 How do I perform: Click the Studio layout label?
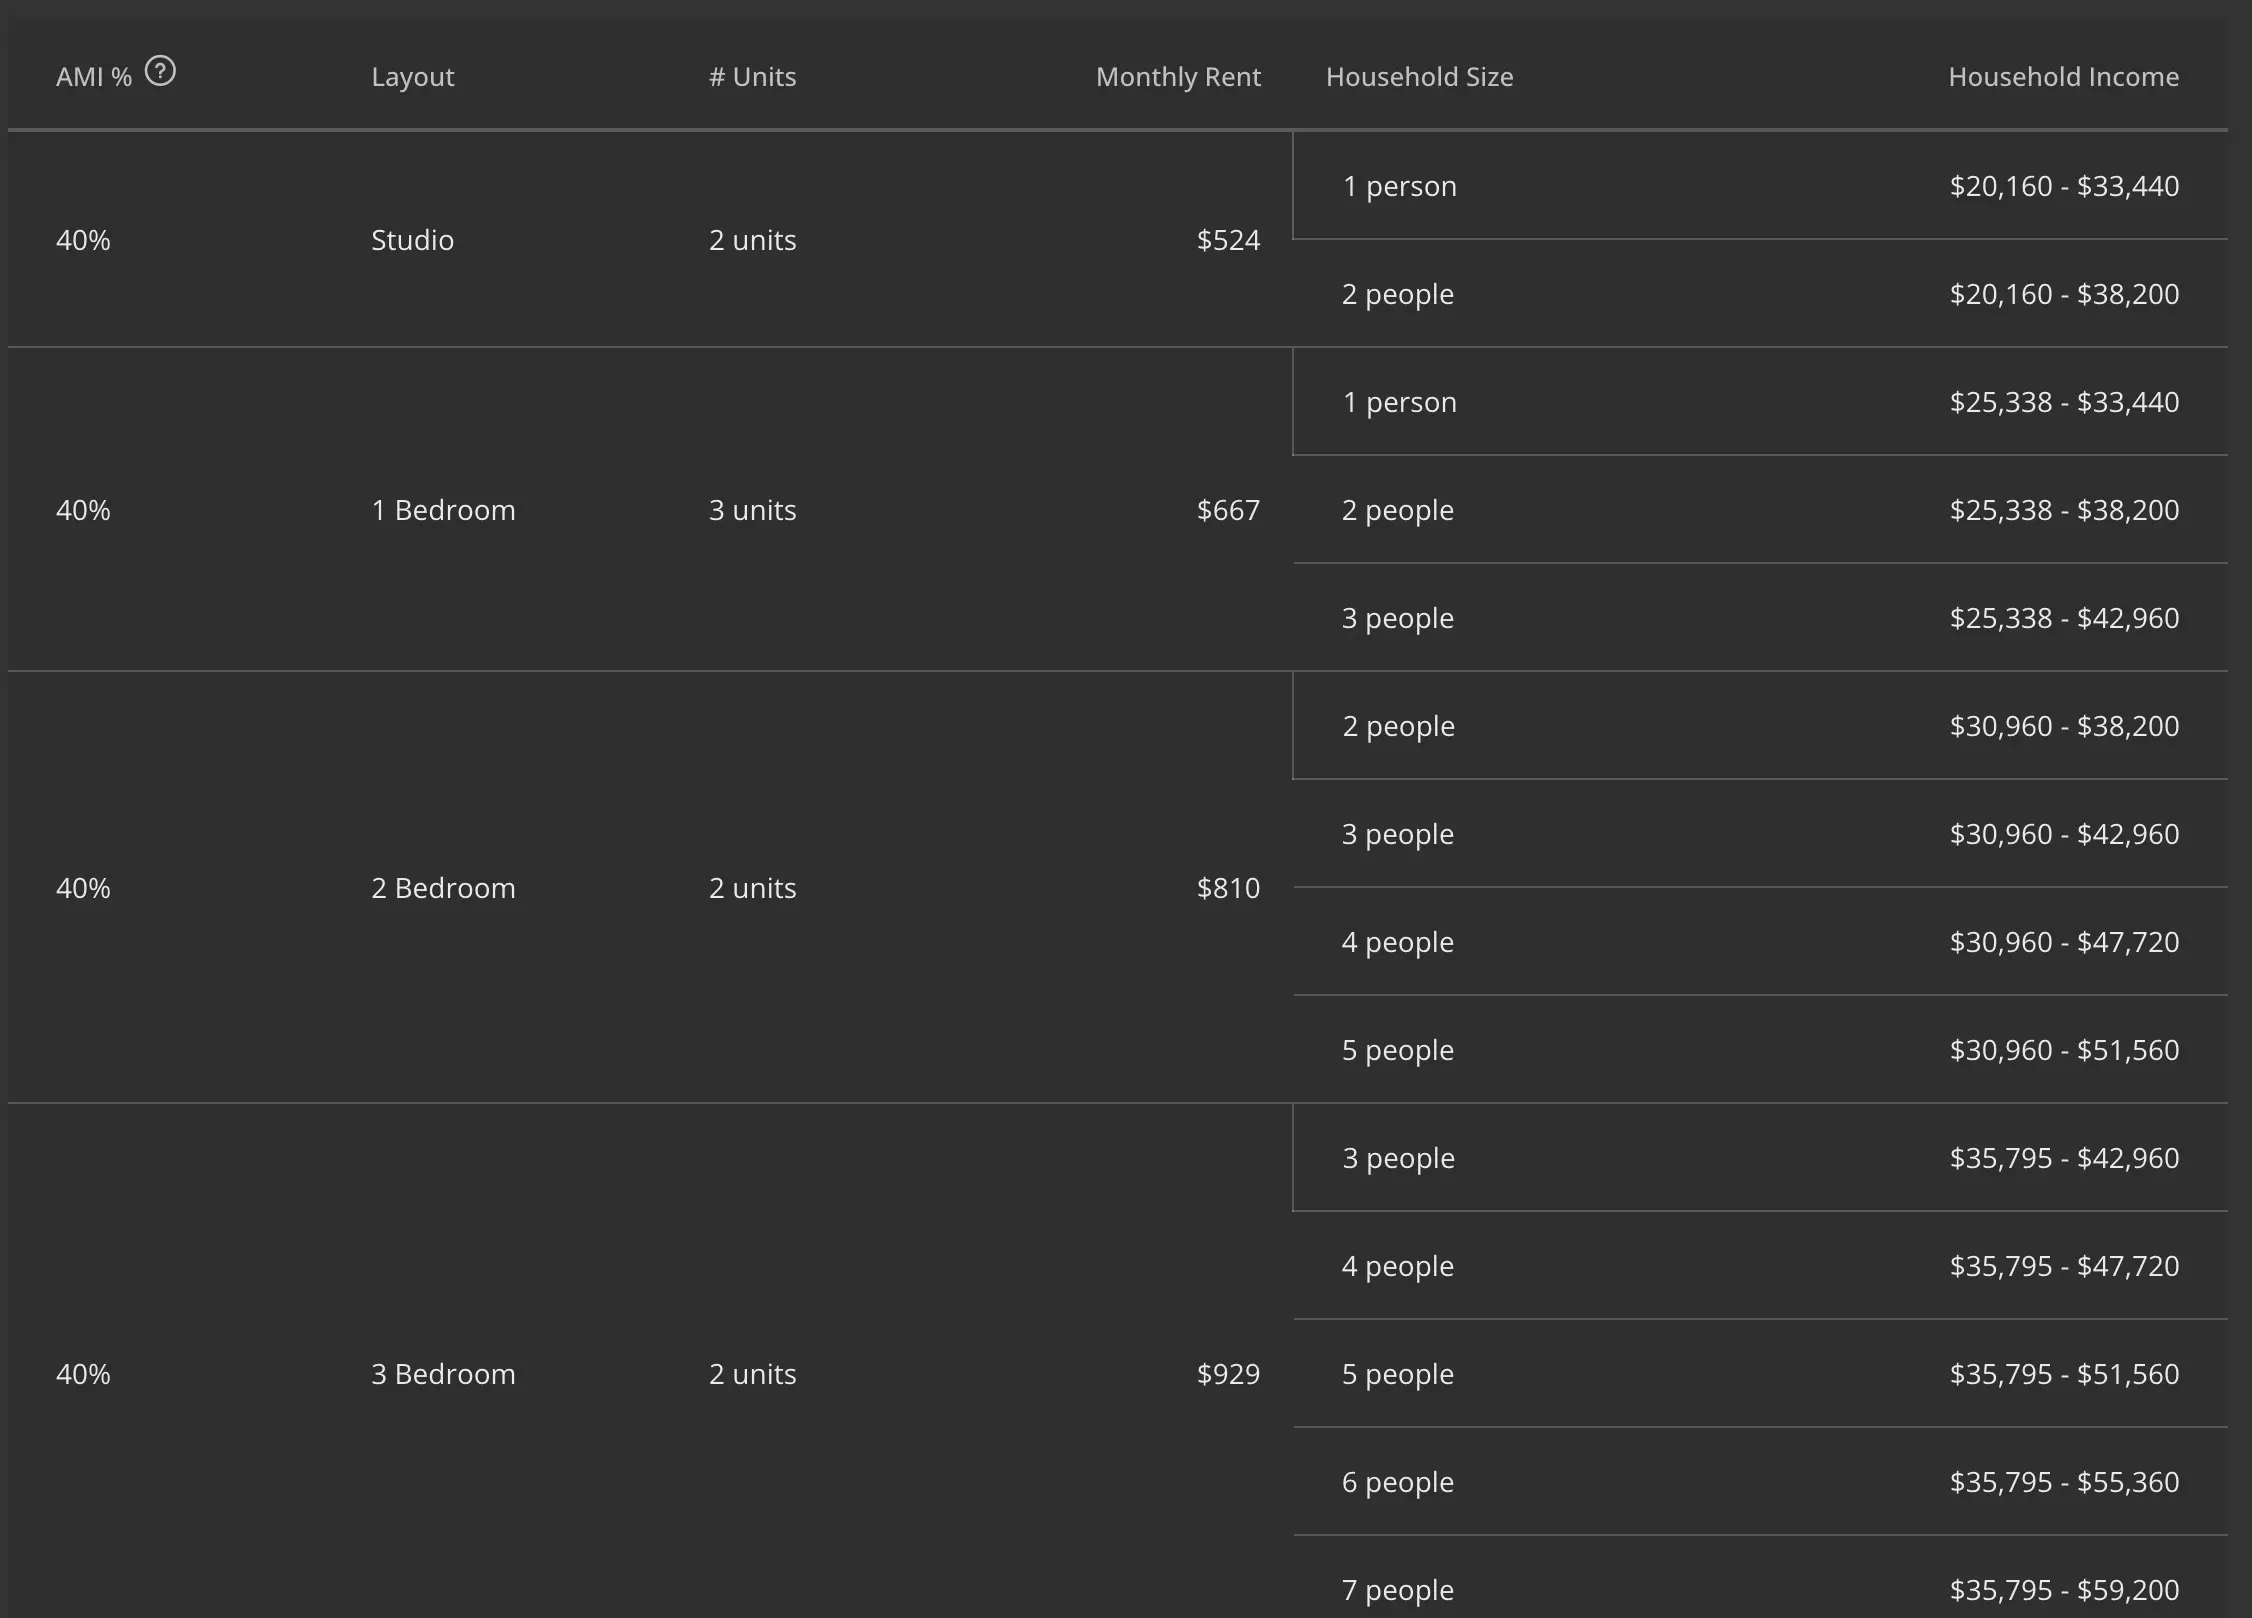pos(411,240)
